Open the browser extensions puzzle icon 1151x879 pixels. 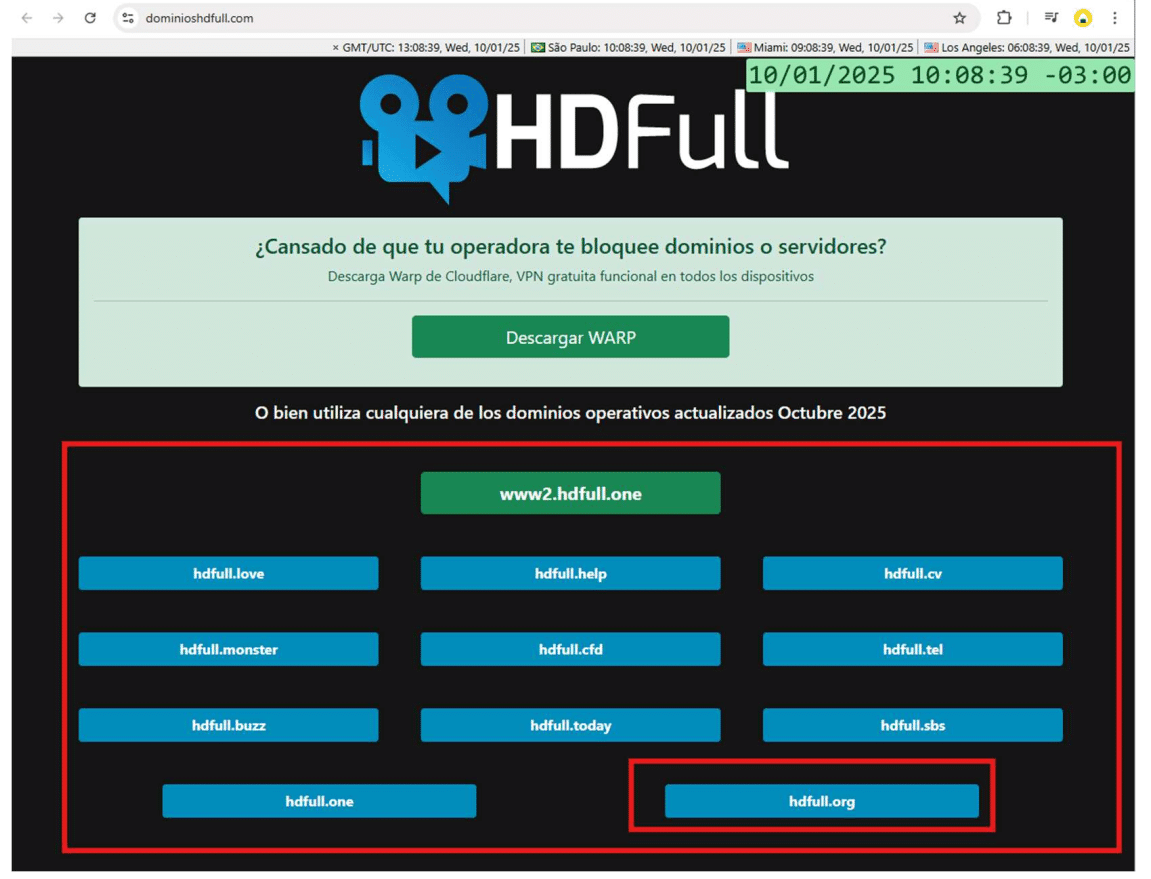coord(1004,17)
